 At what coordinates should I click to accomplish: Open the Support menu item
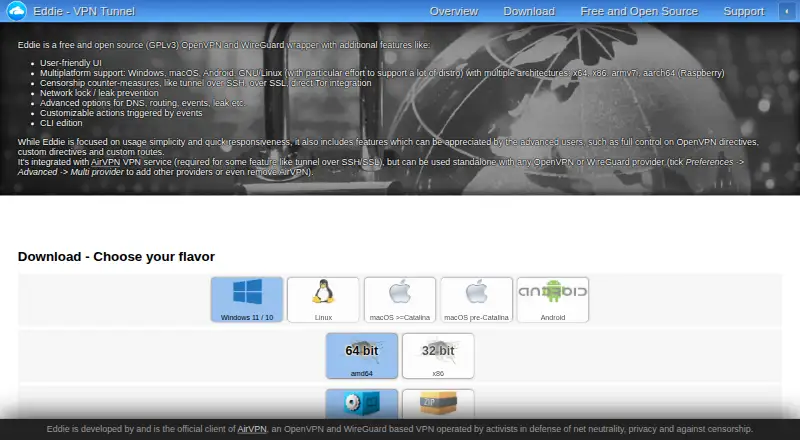click(x=744, y=11)
